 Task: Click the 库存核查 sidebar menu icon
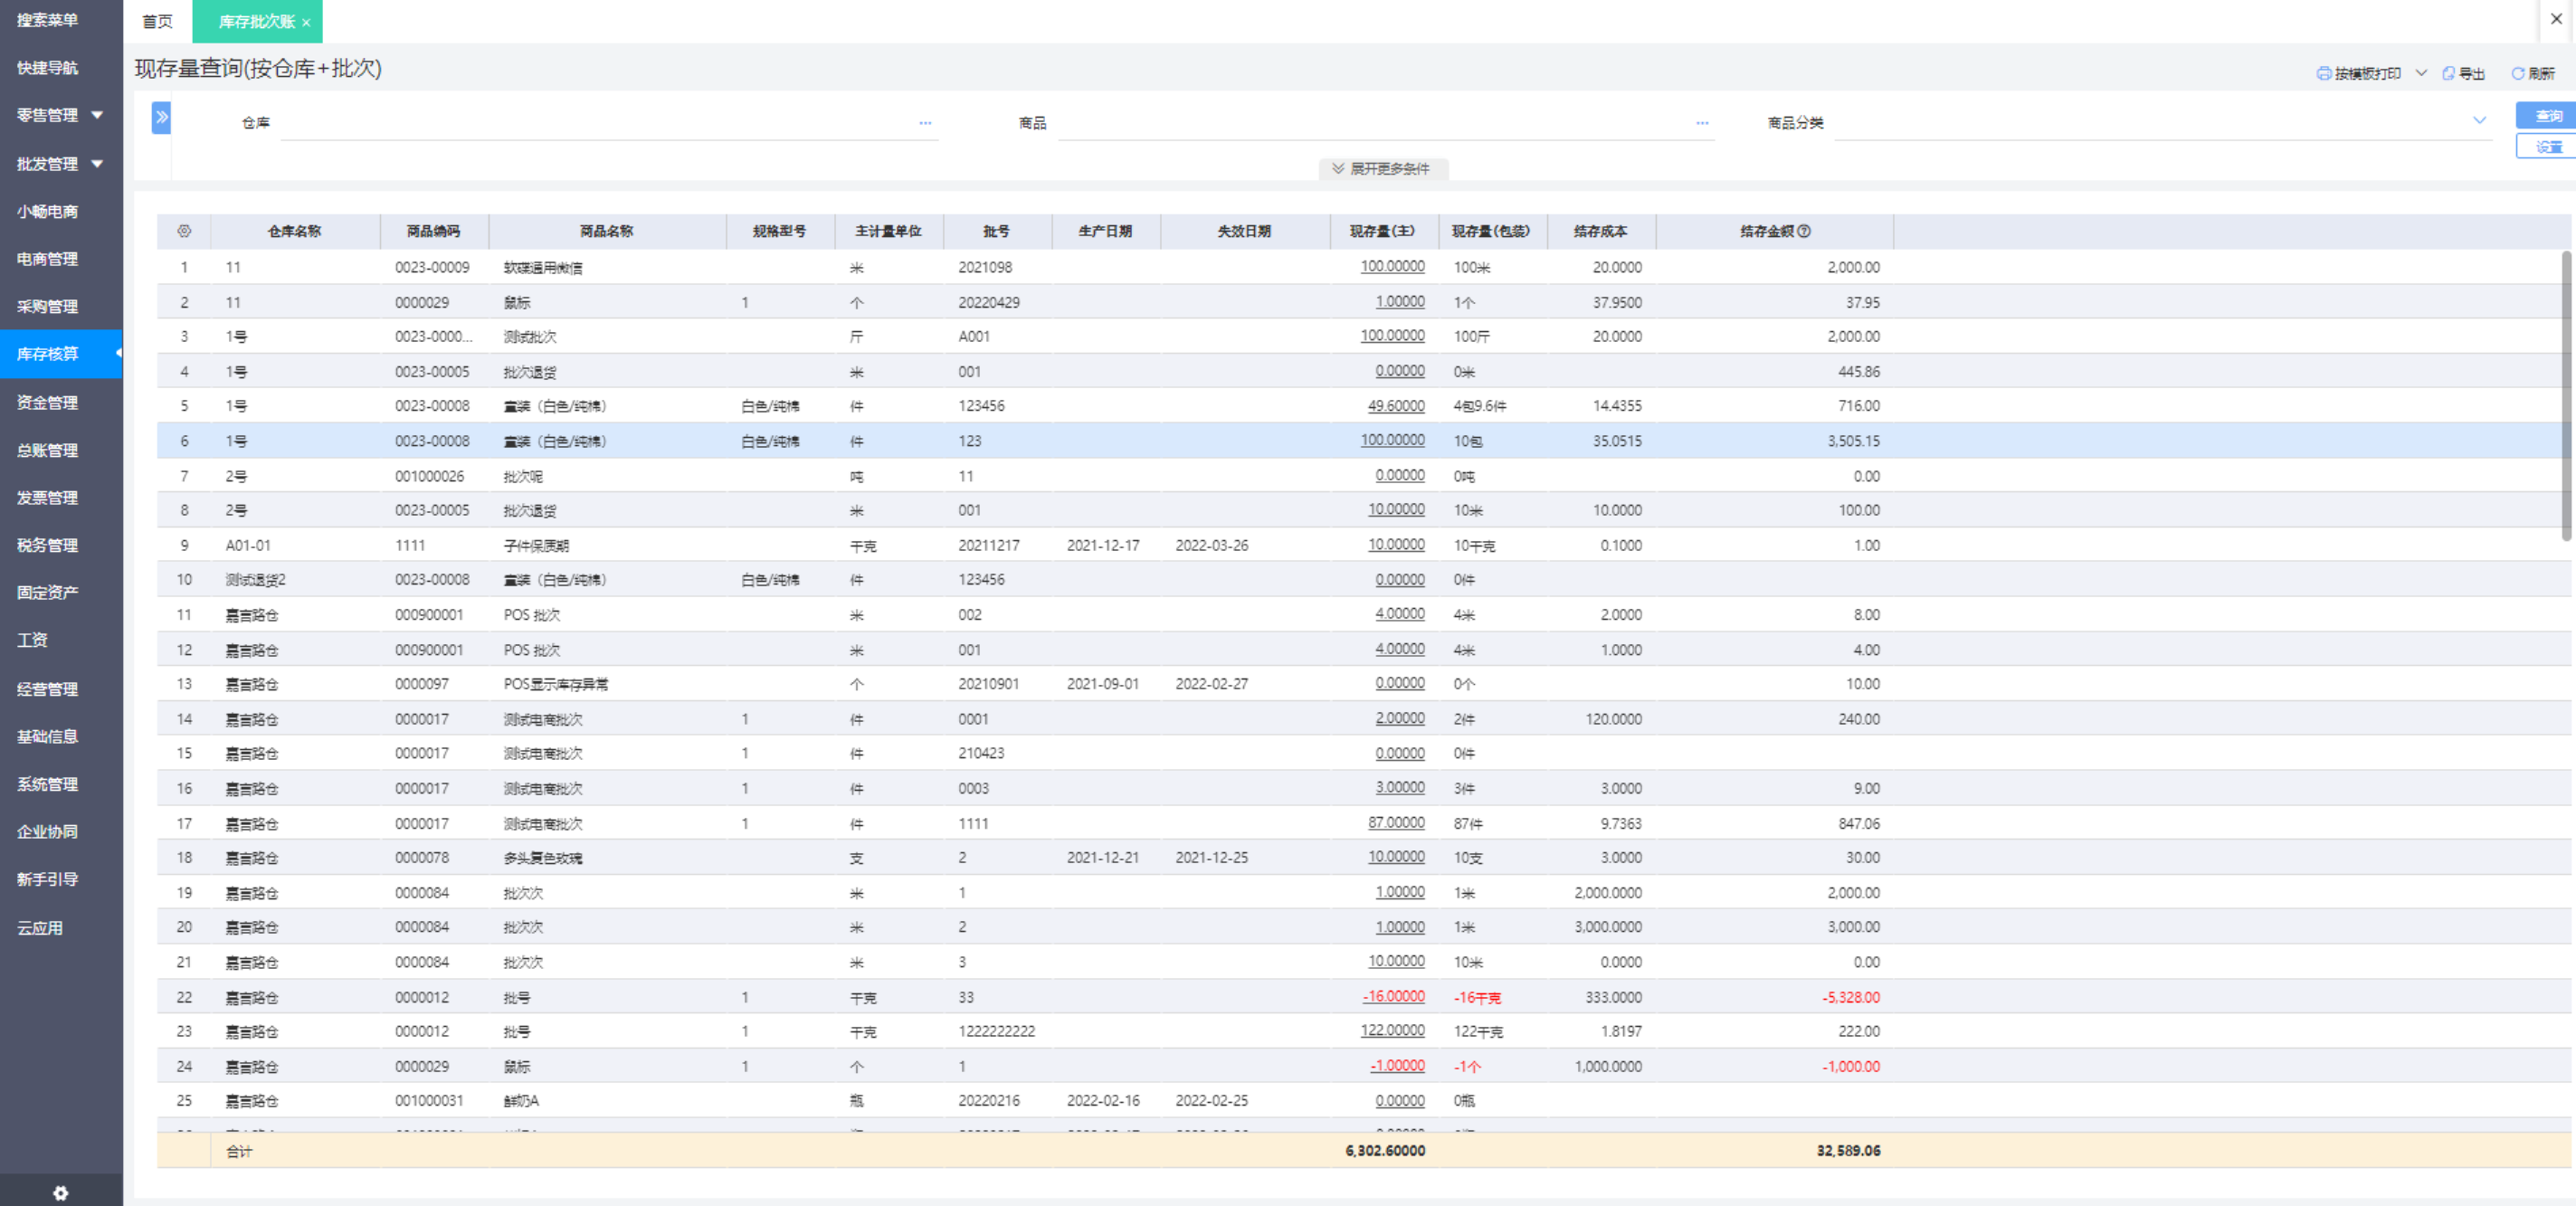coord(61,353)
